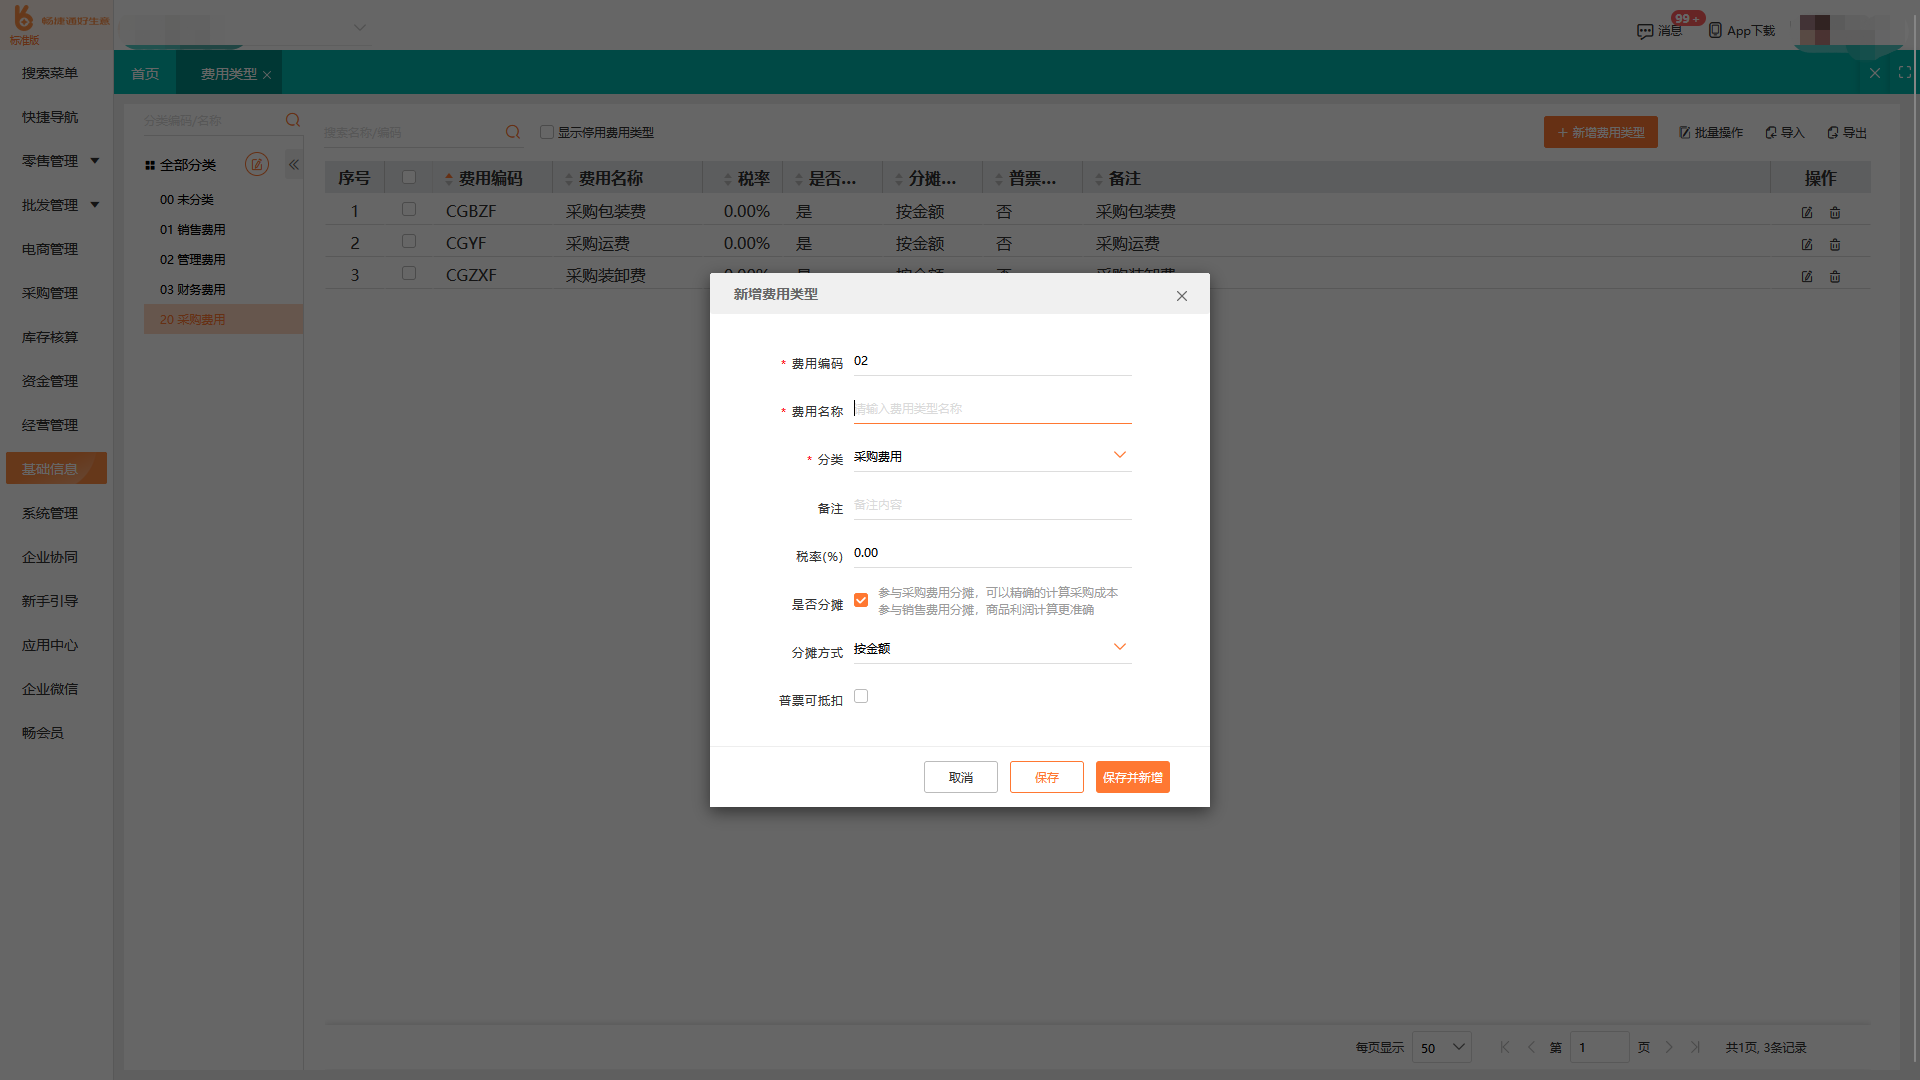Viewport: 1920px width, 1080px height.
Task: Expand 分摊方式 dropdown menu
Action: click(x=1118, y=647)
